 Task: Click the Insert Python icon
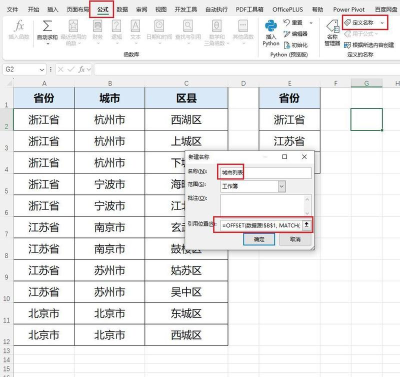[x=271, y=26]
